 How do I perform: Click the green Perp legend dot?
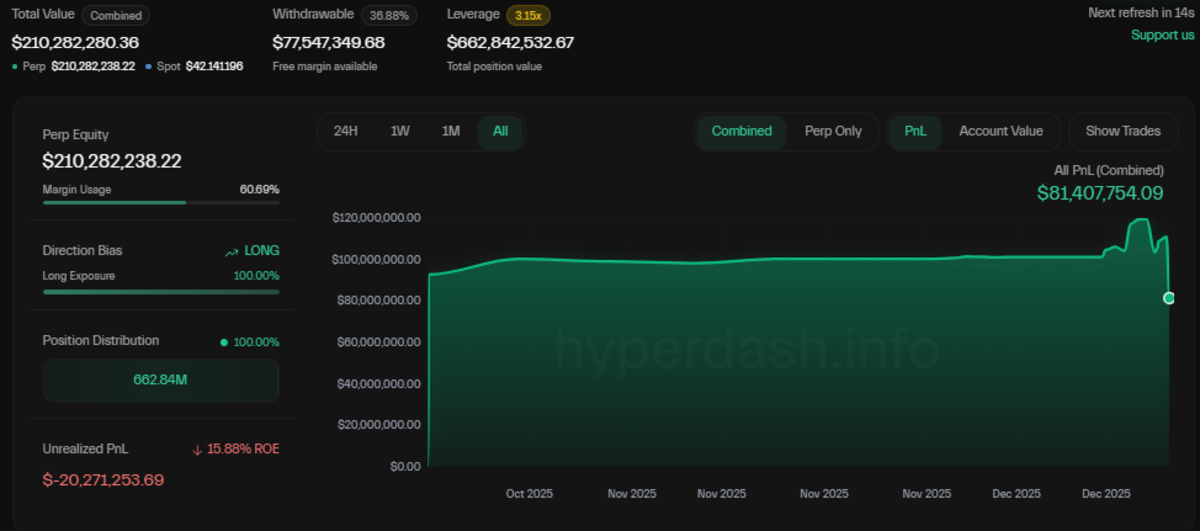click(15, 66)
